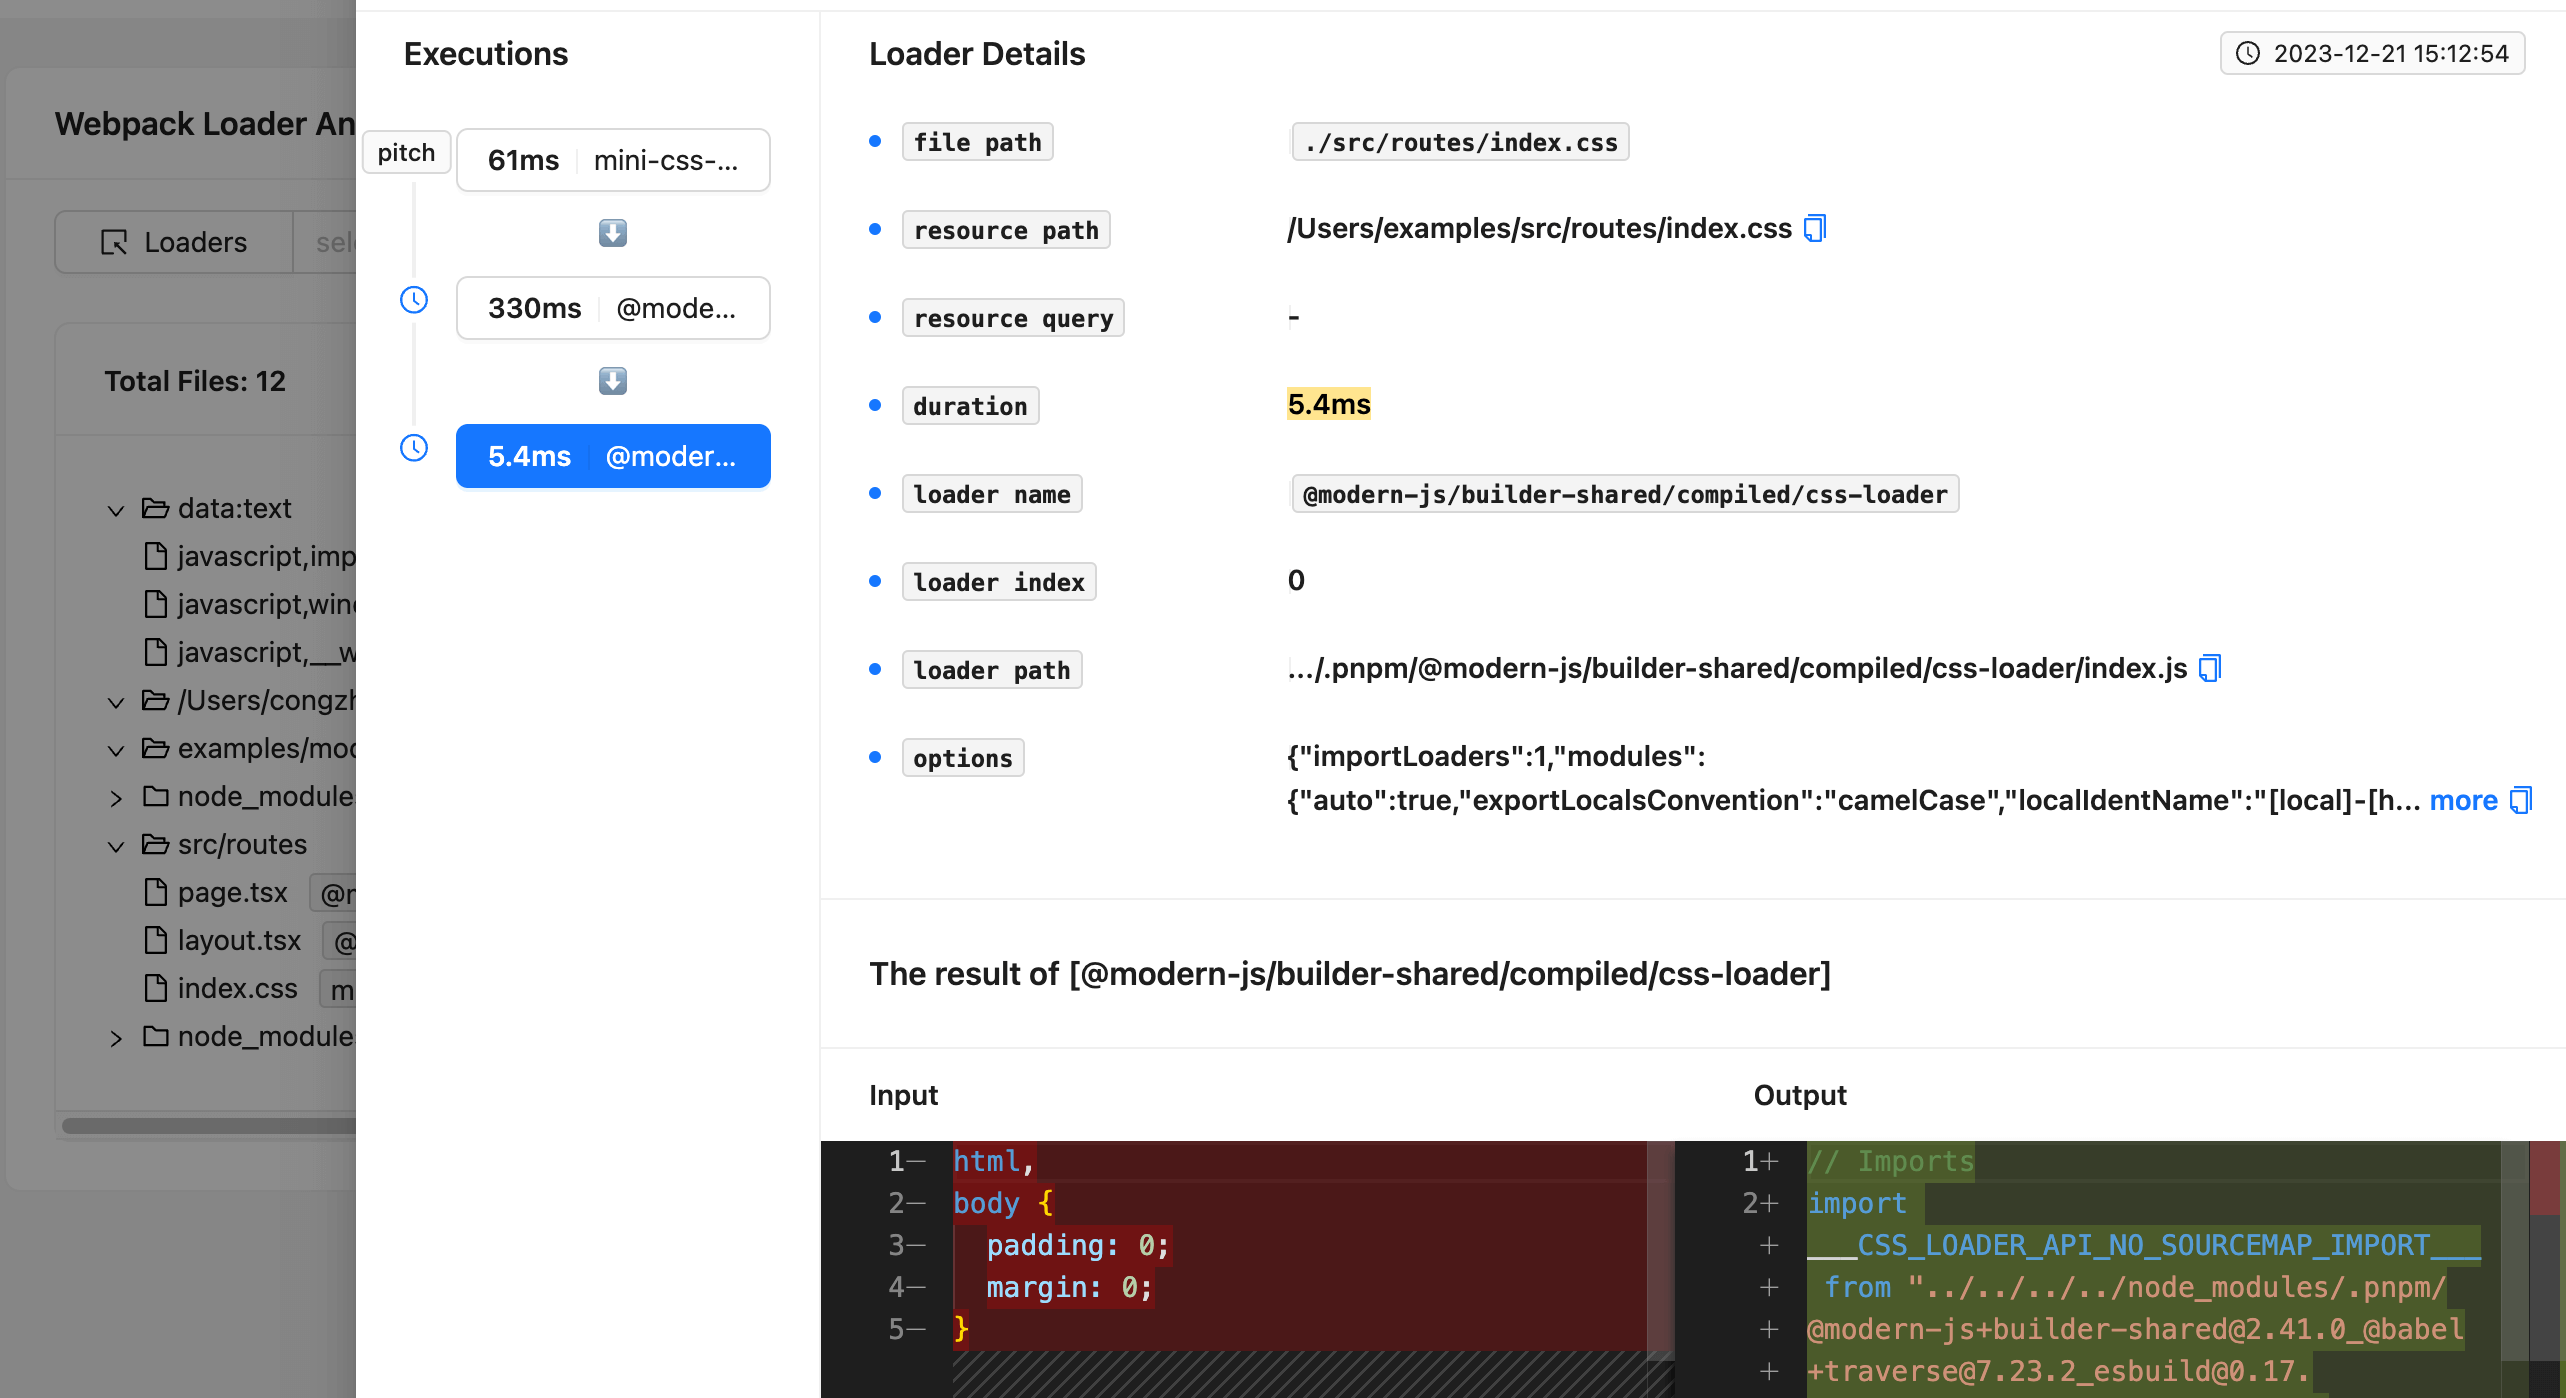Click the download arrow below 330ms execution
The width and height of the screenshot is (2566, 1398).
tap(613, 380)
